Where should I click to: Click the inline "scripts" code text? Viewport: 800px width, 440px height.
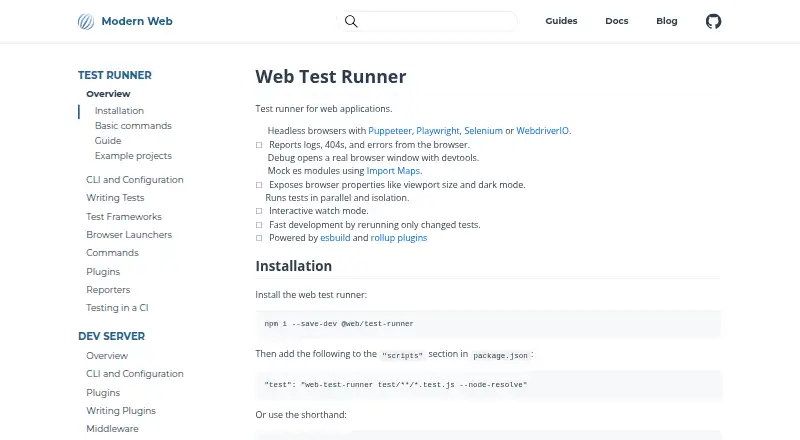[403, 355]
